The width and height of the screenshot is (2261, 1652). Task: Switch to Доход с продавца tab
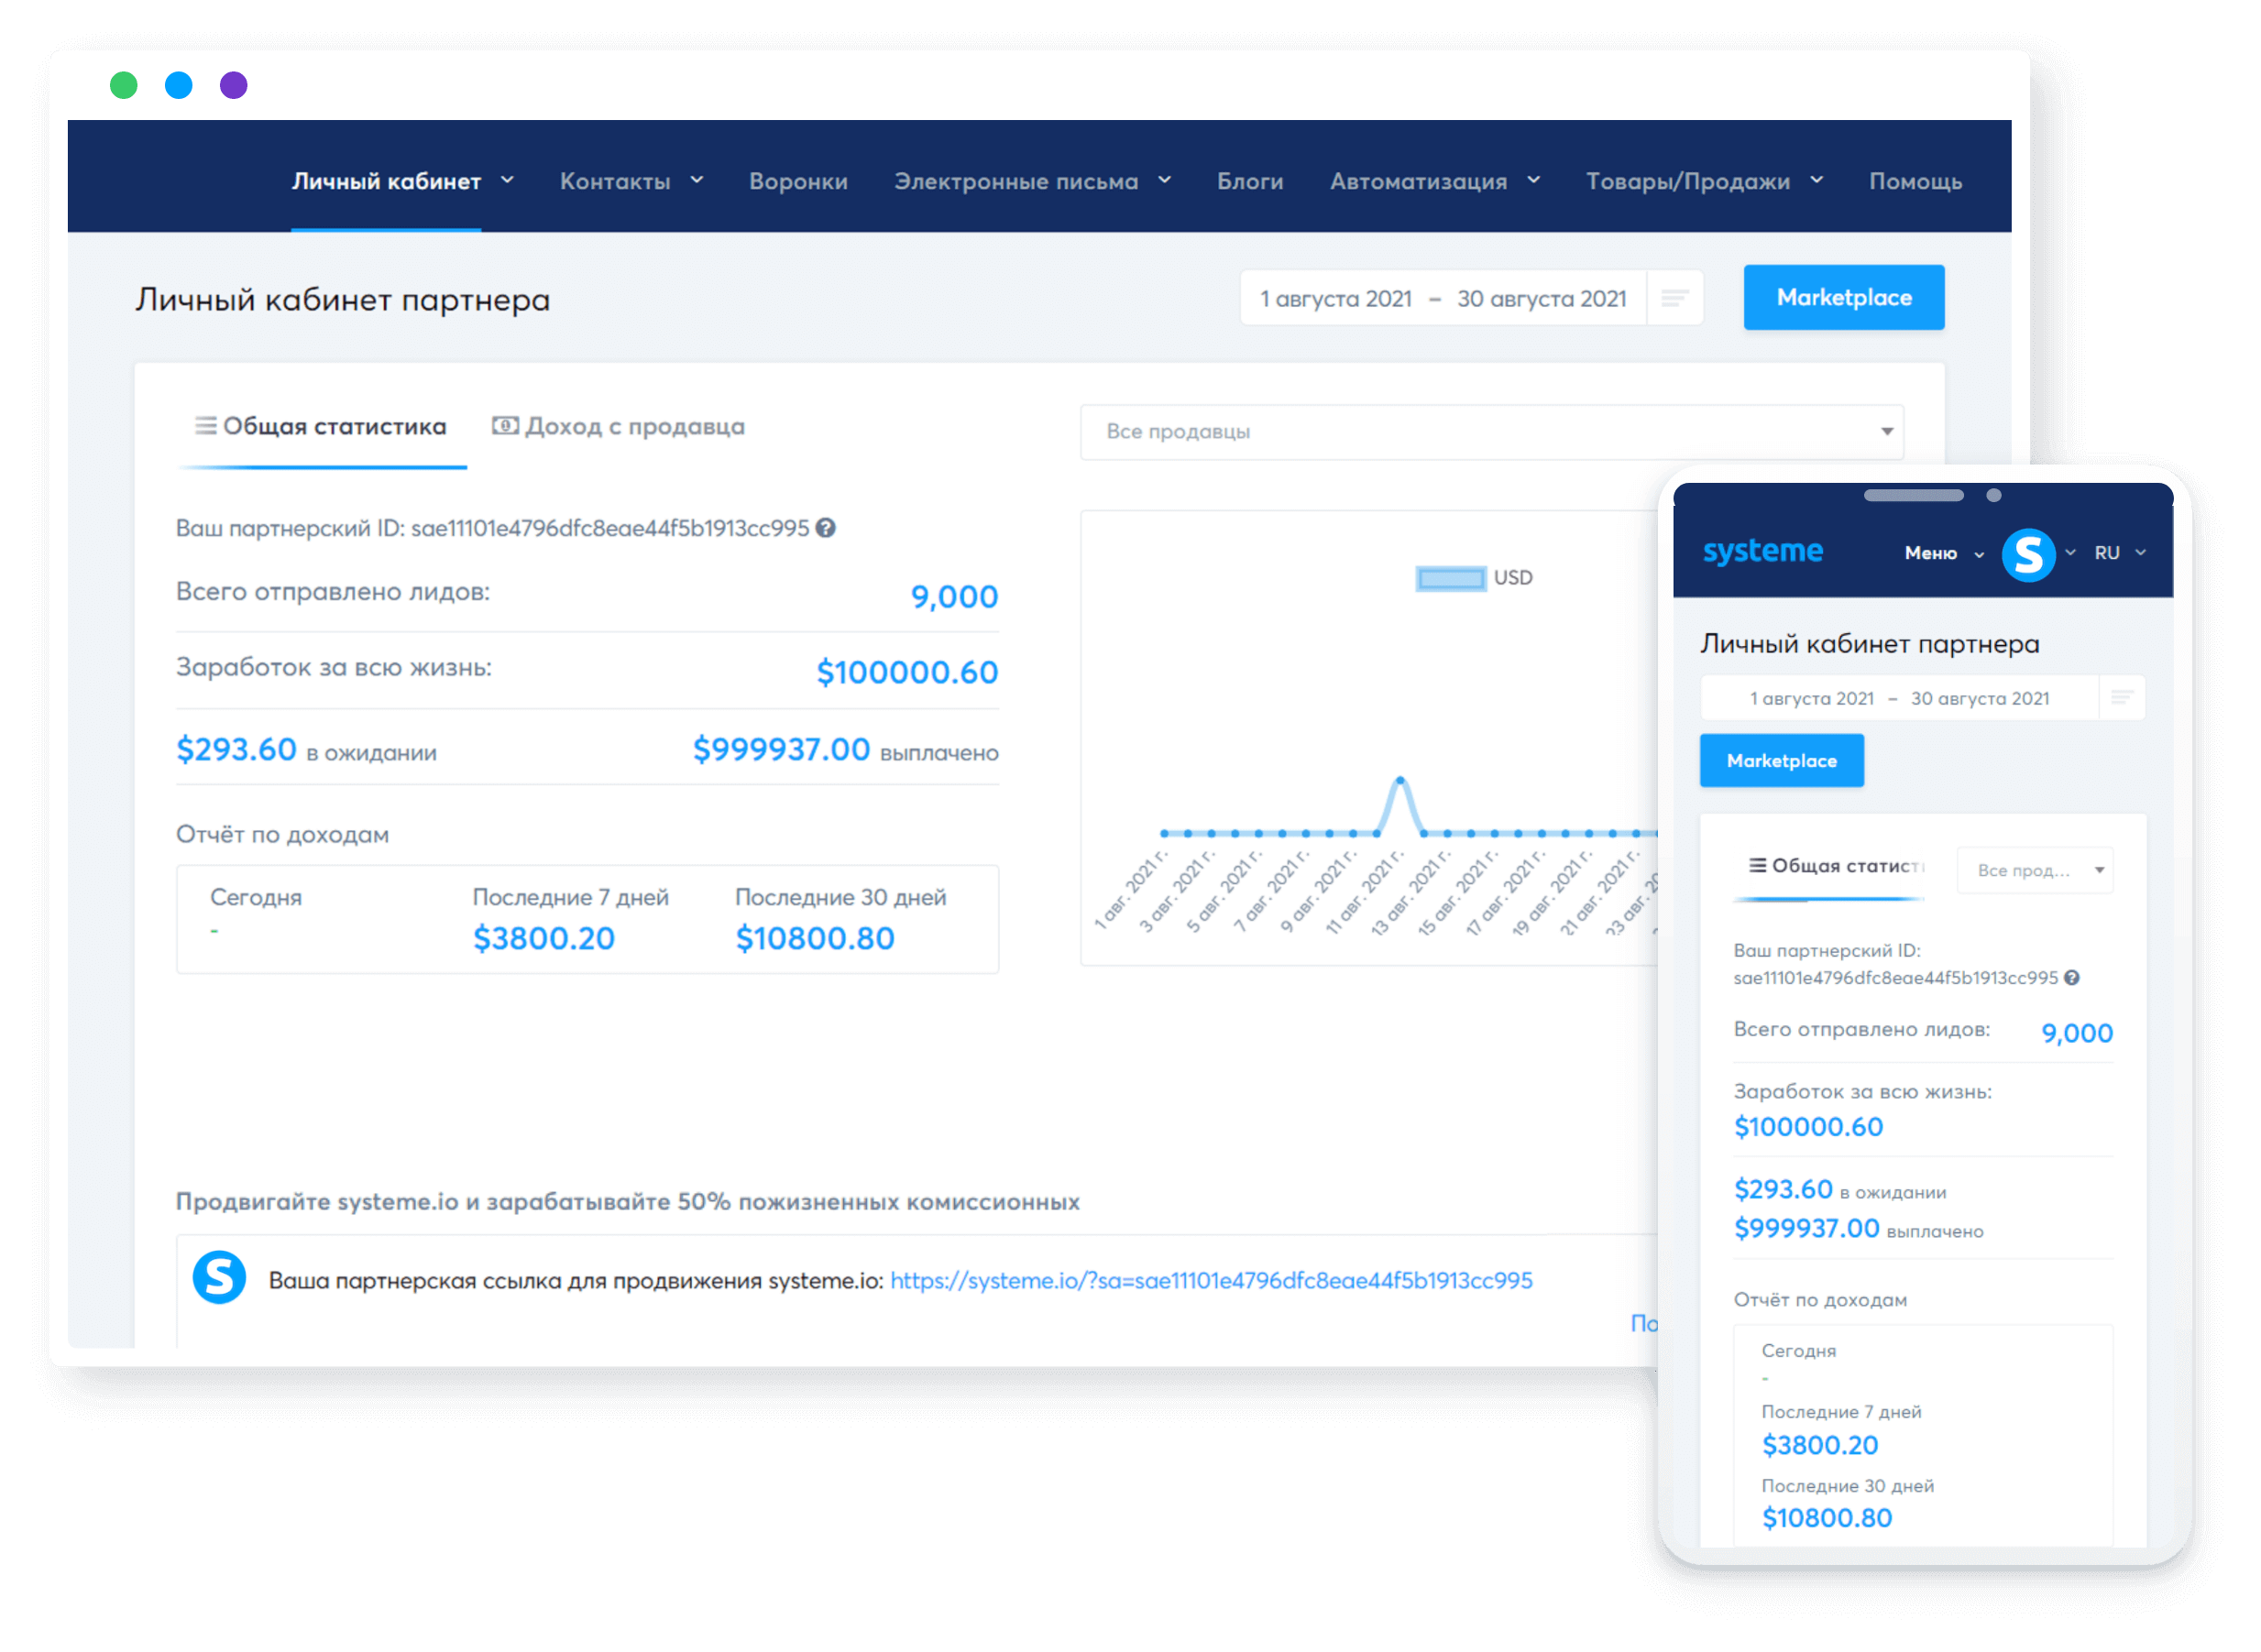point(618,425)
